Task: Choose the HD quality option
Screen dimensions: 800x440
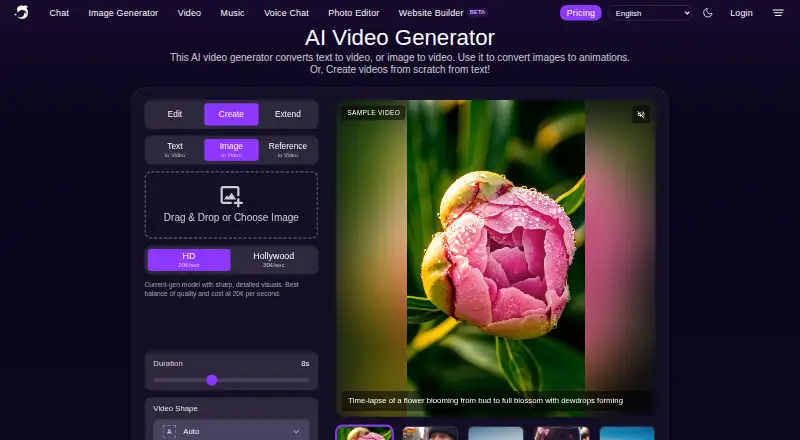Action: (189, 260)
